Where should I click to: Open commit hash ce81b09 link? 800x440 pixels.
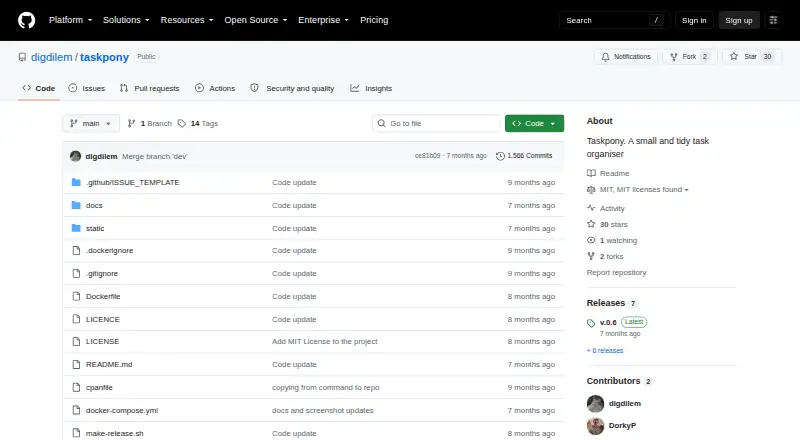coord(428,156)
